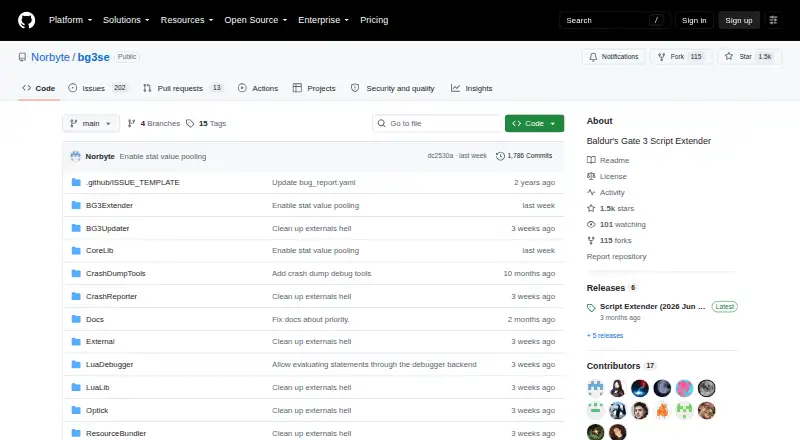Open the Enable stat value pooling commit
The width and height of the screenshot is (800, 440).
point(163,157)
